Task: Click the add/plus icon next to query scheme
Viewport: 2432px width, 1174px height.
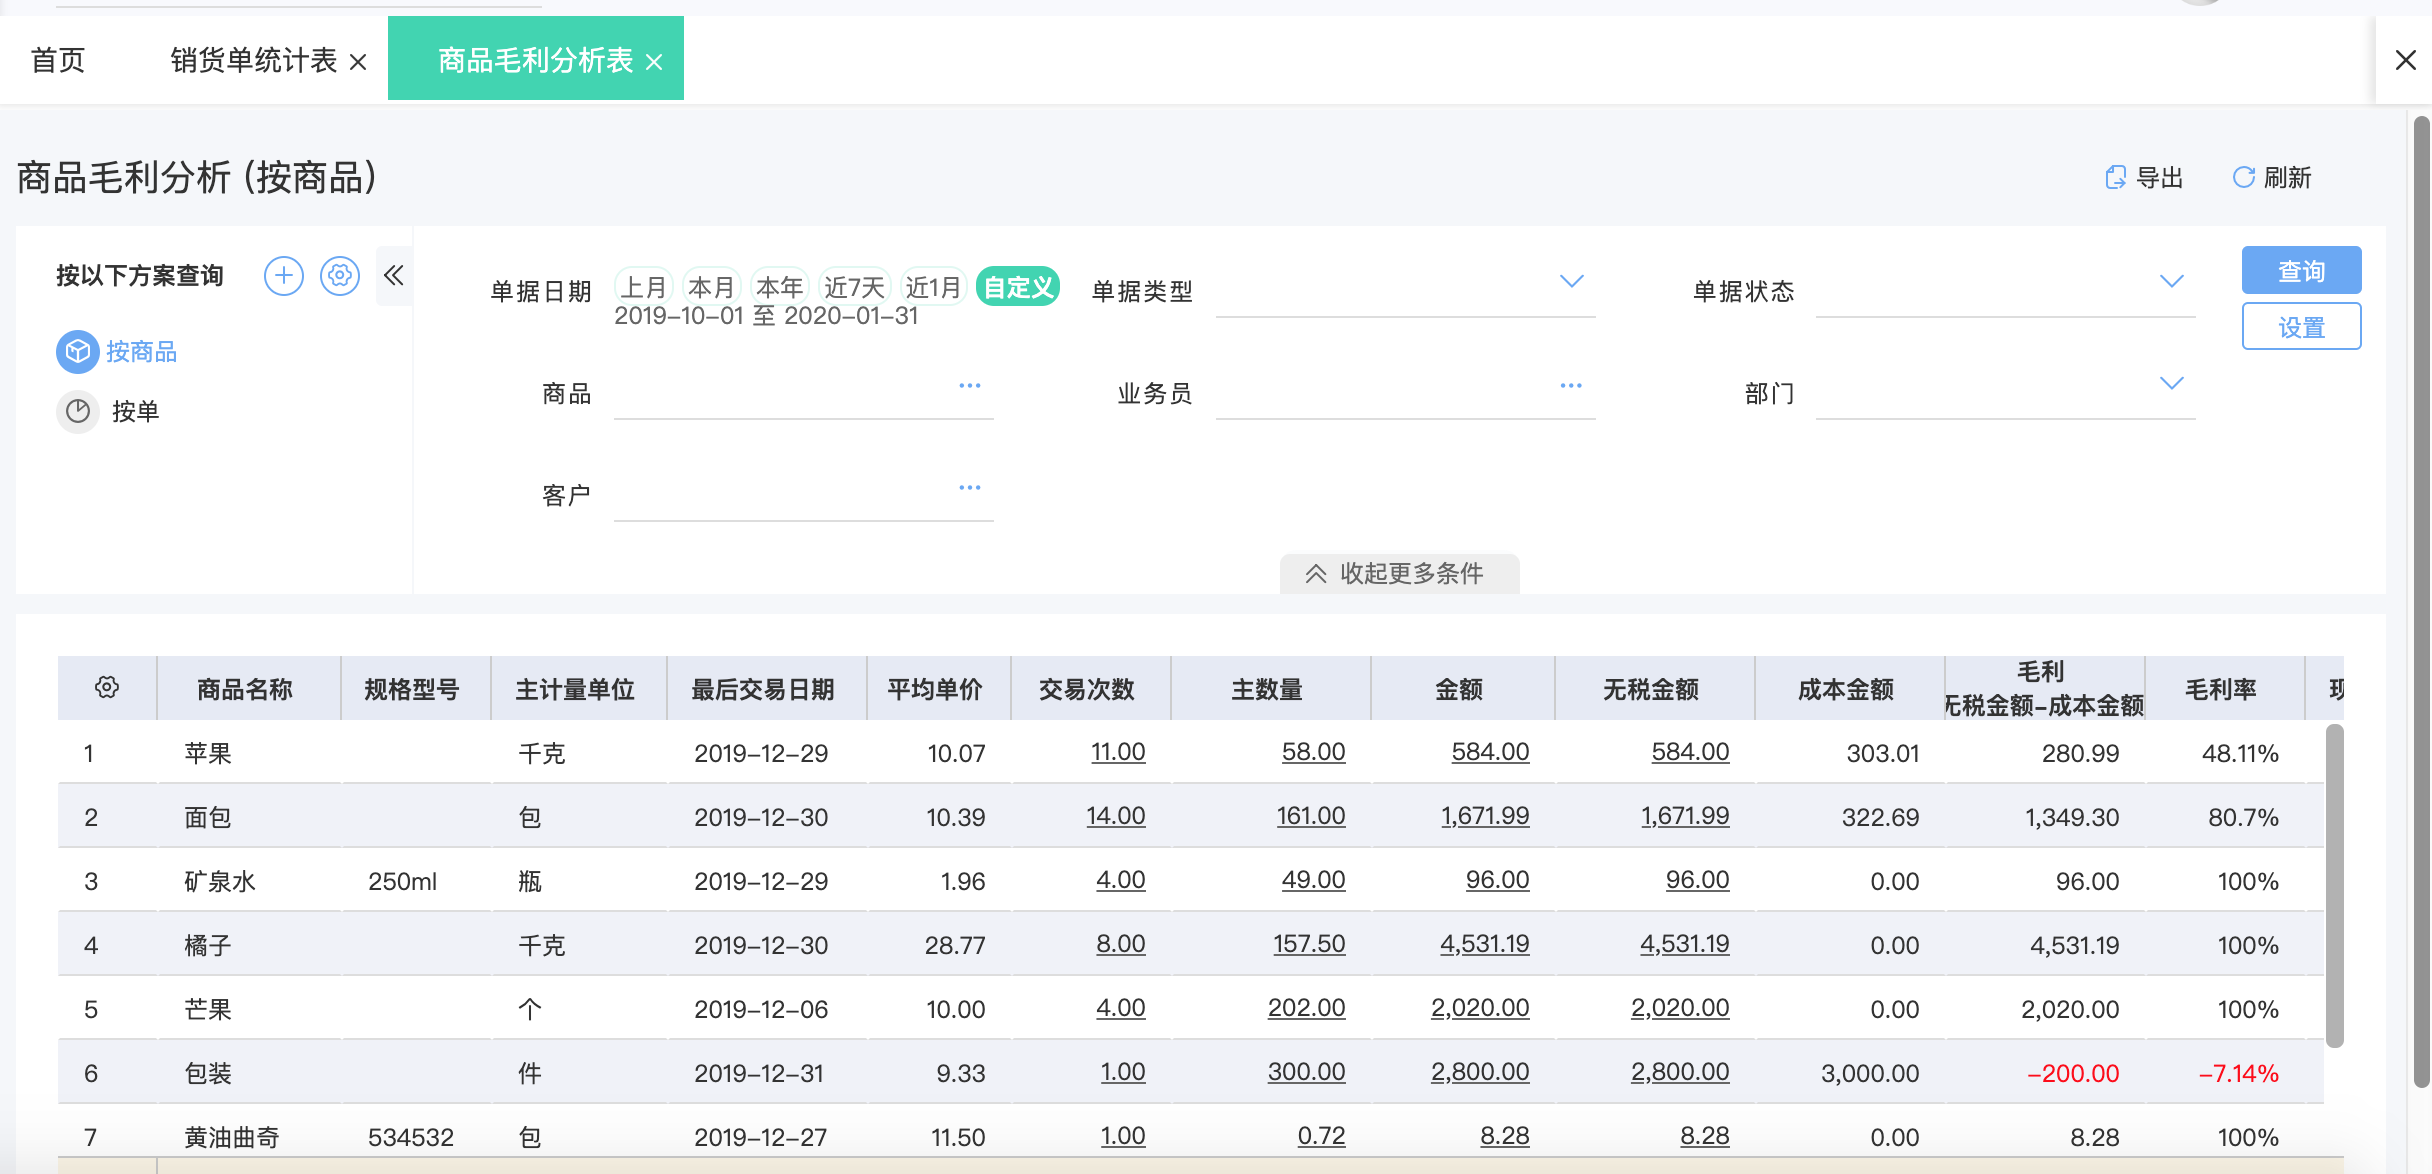Action: (x=285, y=278)
